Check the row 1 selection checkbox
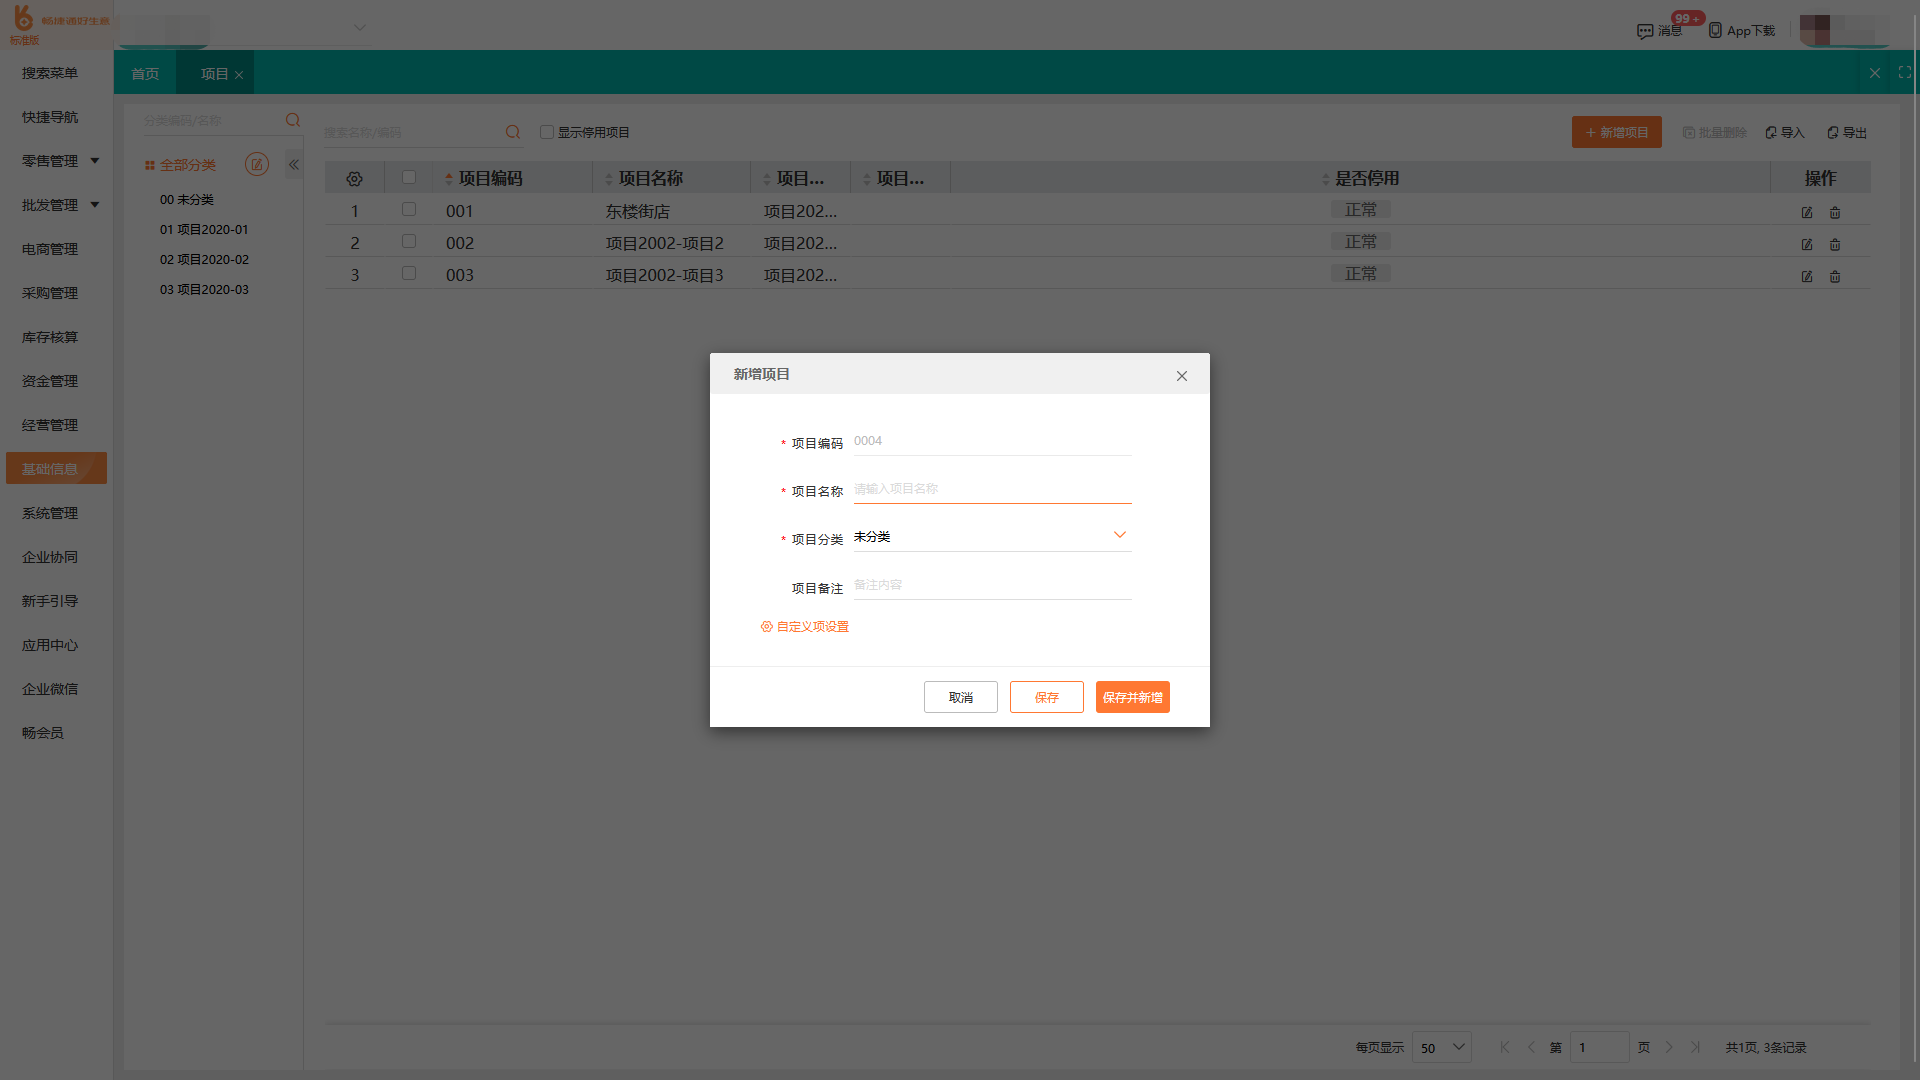The image size is (1920, 1080). 409,210
